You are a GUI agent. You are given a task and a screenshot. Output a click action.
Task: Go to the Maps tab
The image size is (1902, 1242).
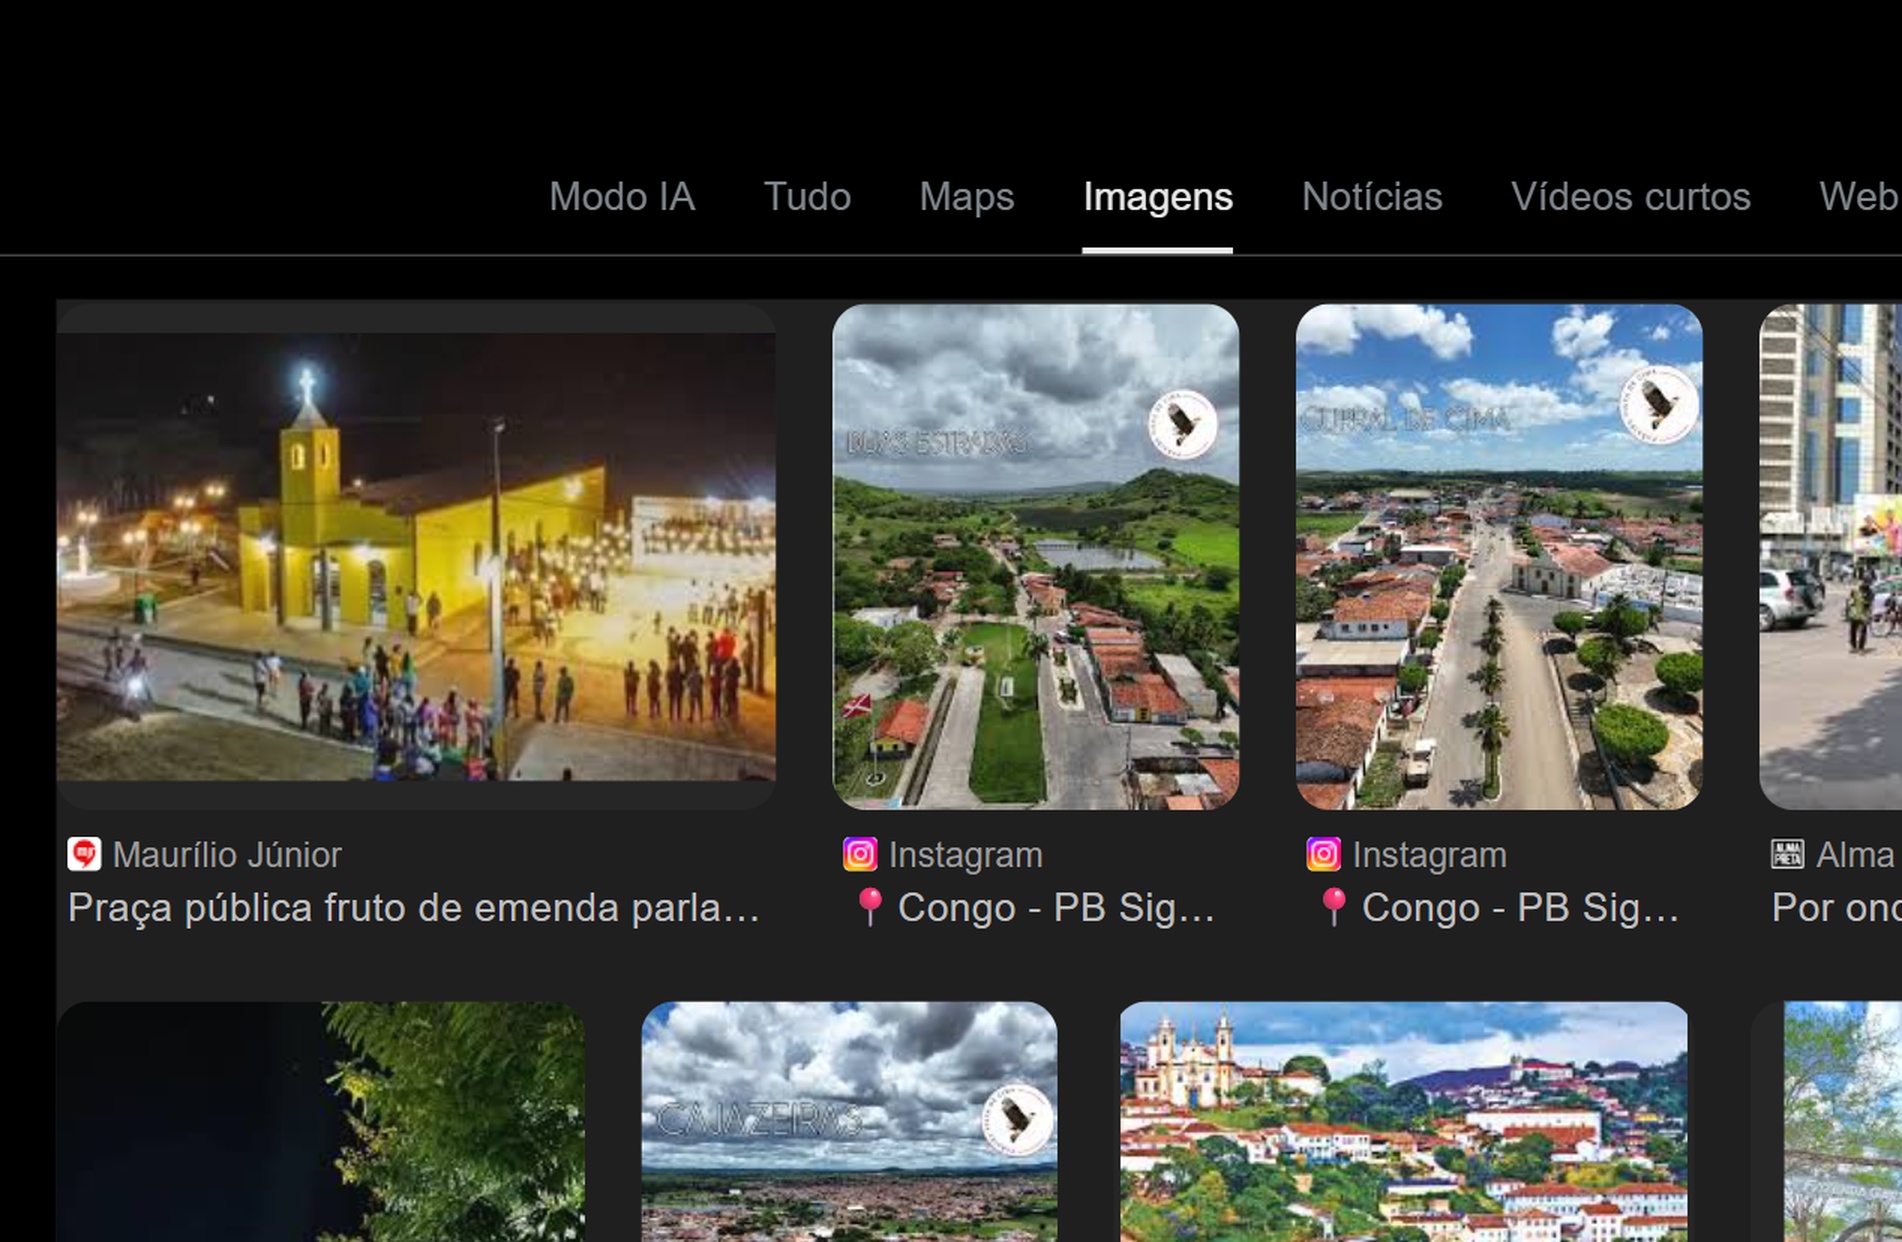coord(966,197)
